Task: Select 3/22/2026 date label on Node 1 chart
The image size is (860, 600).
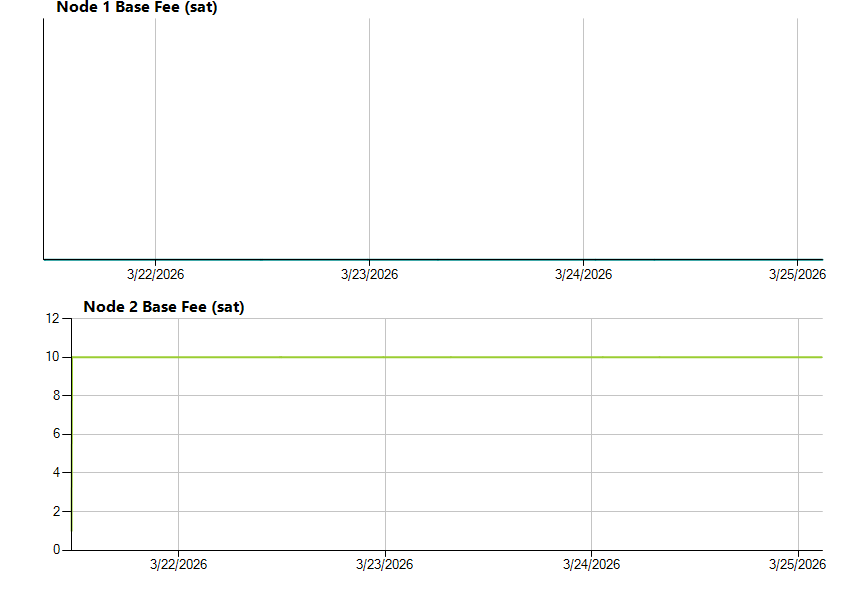Action: [x=155, y=274]
